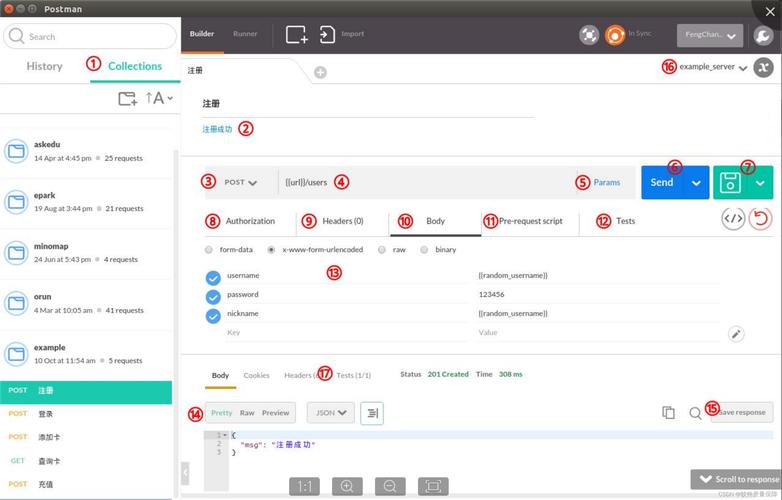Open the settings wrench icon
This screenshot has width=782, height=500.
762,36
